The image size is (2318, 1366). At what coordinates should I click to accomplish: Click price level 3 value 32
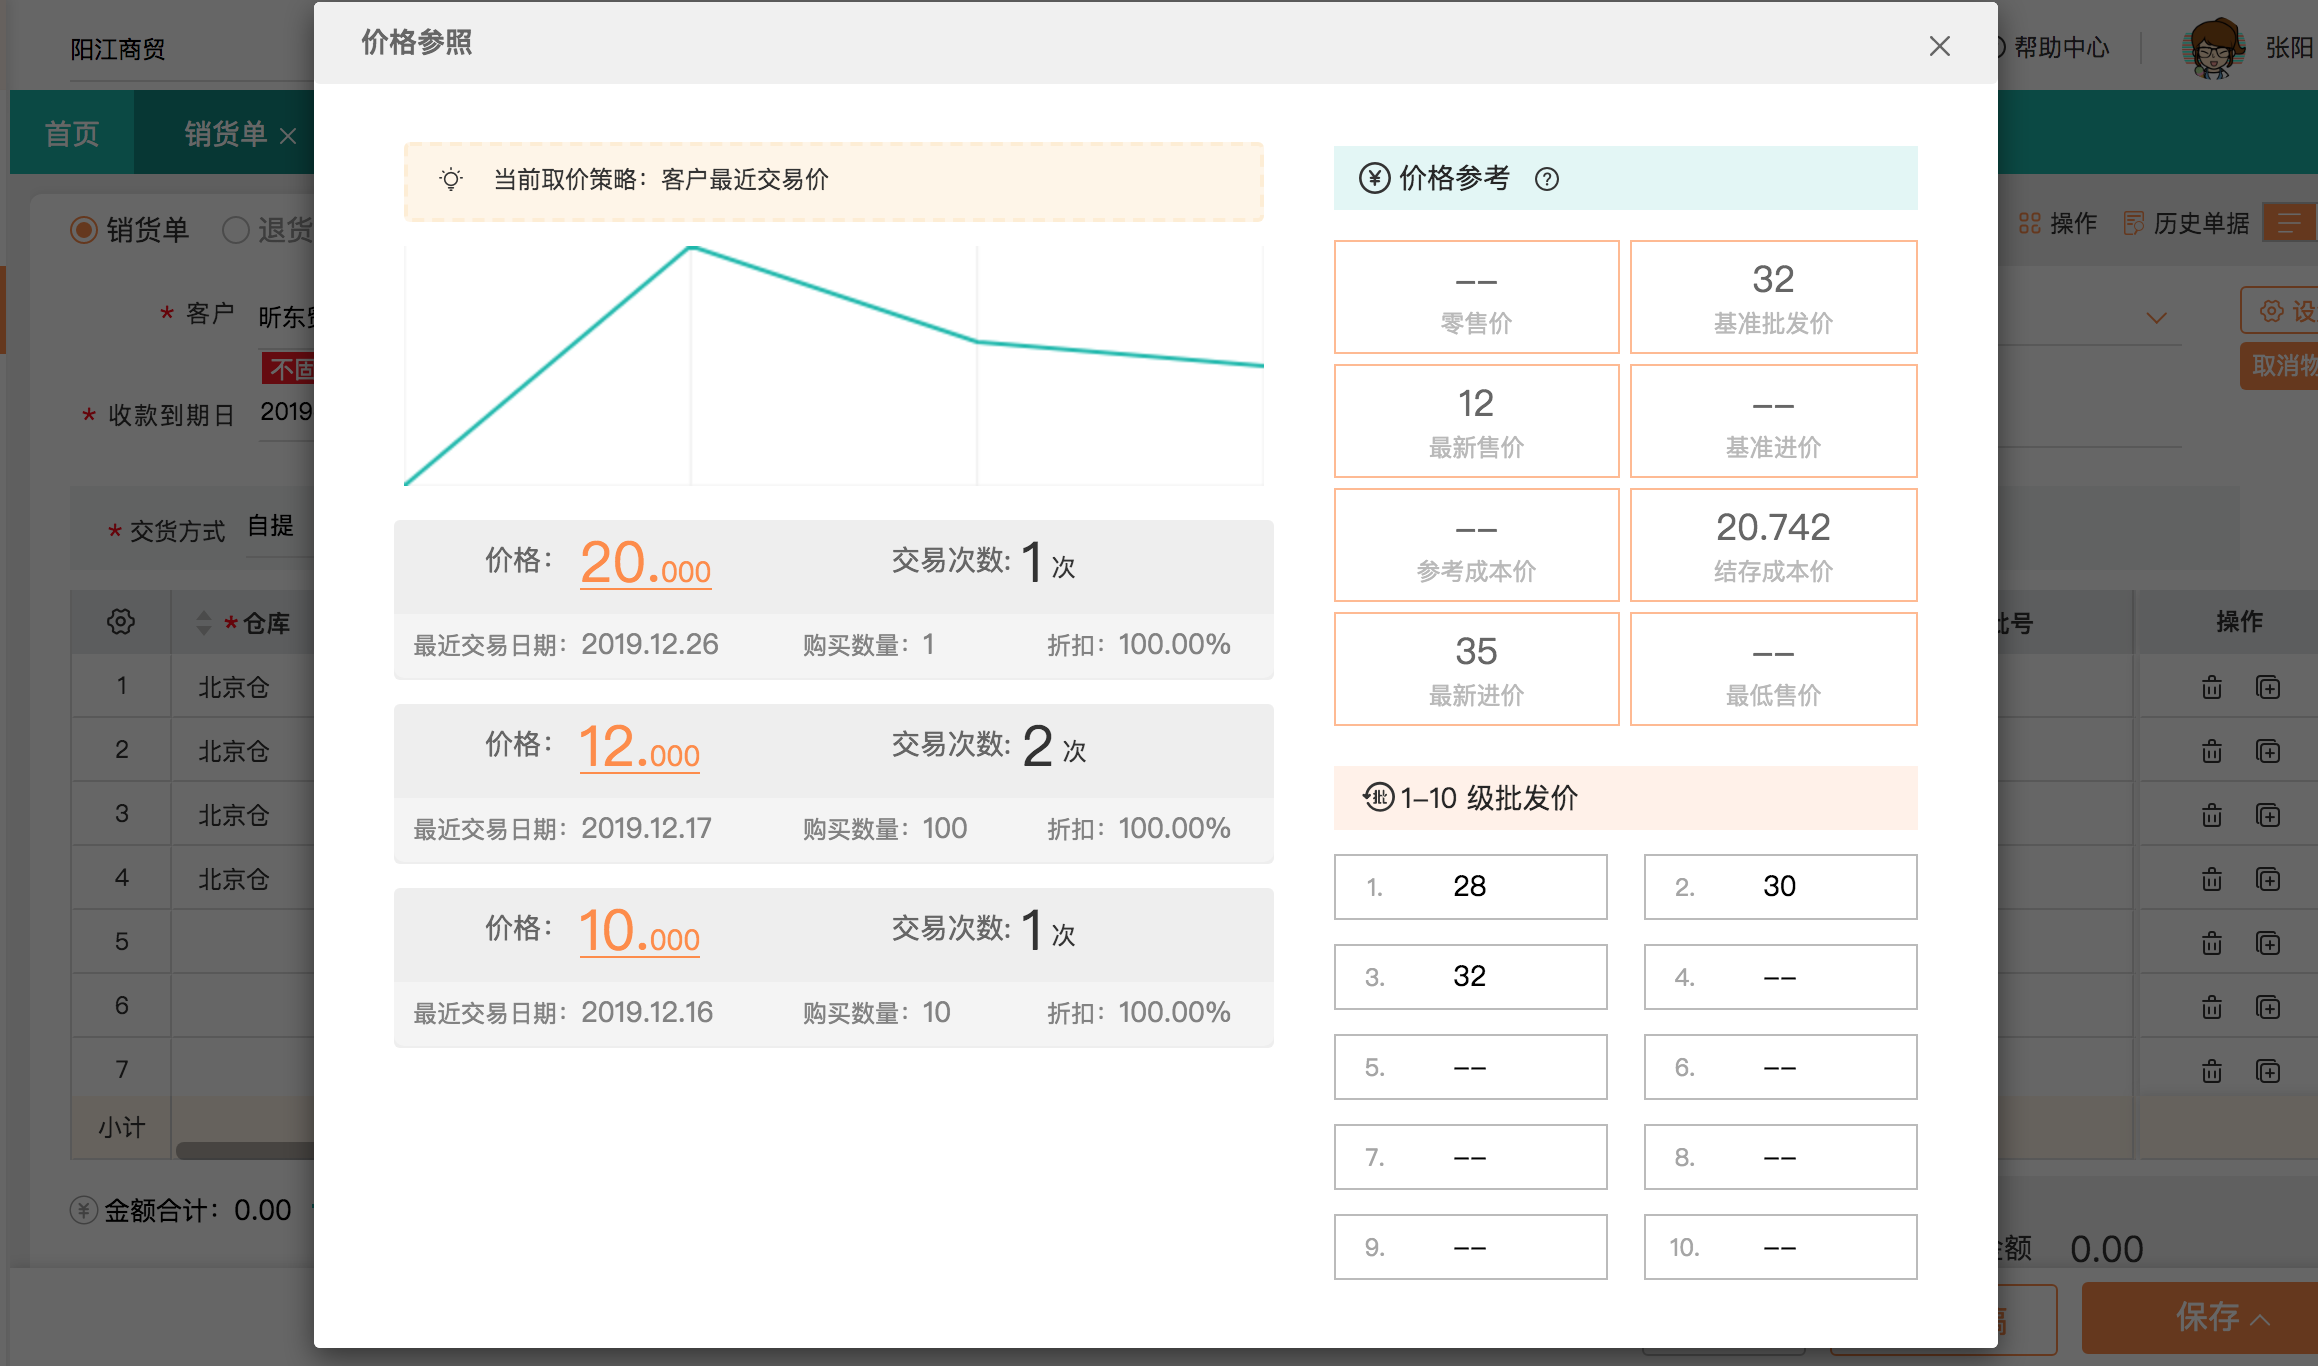(1471, 976)
